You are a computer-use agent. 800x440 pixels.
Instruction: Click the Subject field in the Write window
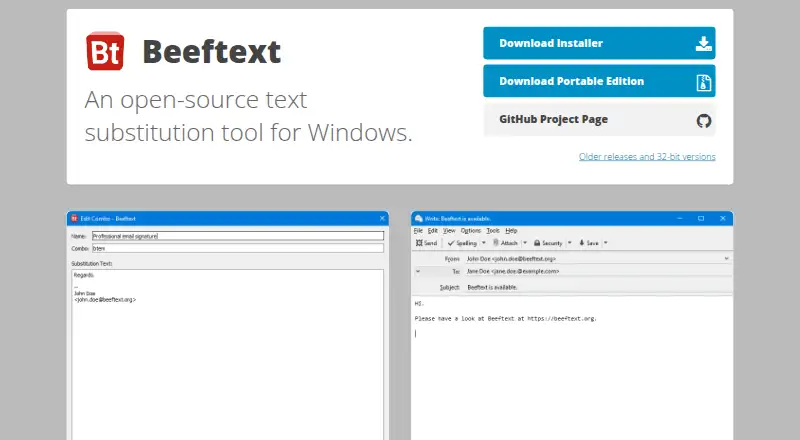[x=597, y=287]
